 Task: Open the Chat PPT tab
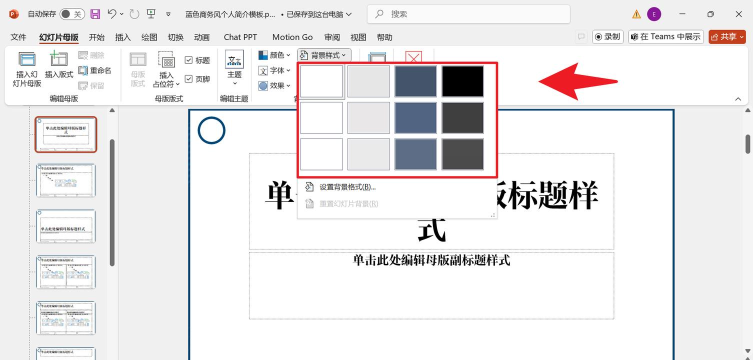pos(240,37)
